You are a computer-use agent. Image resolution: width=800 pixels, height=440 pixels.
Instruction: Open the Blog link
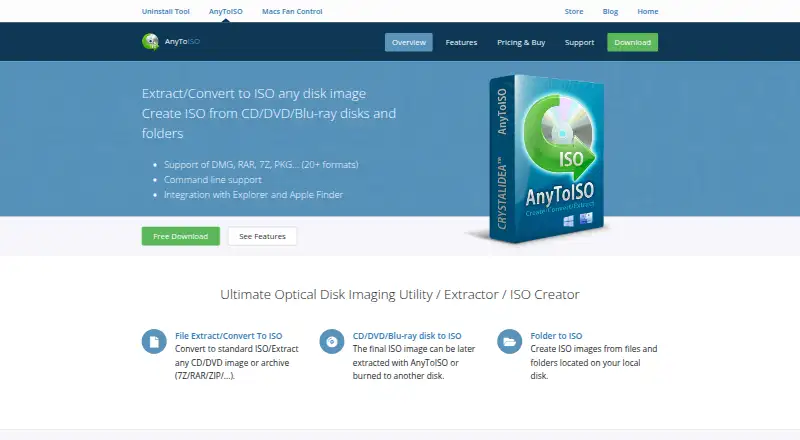(x=610, y=11)
